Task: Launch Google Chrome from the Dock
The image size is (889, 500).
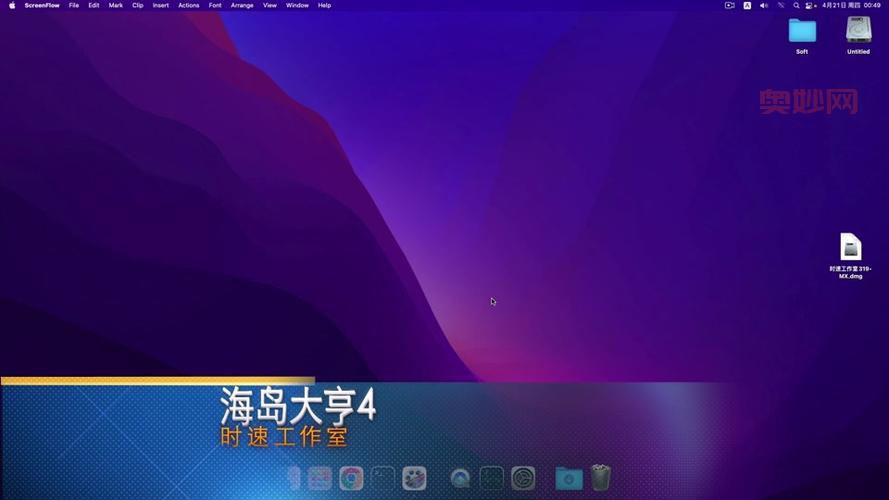Action: (x=351, y=478)
